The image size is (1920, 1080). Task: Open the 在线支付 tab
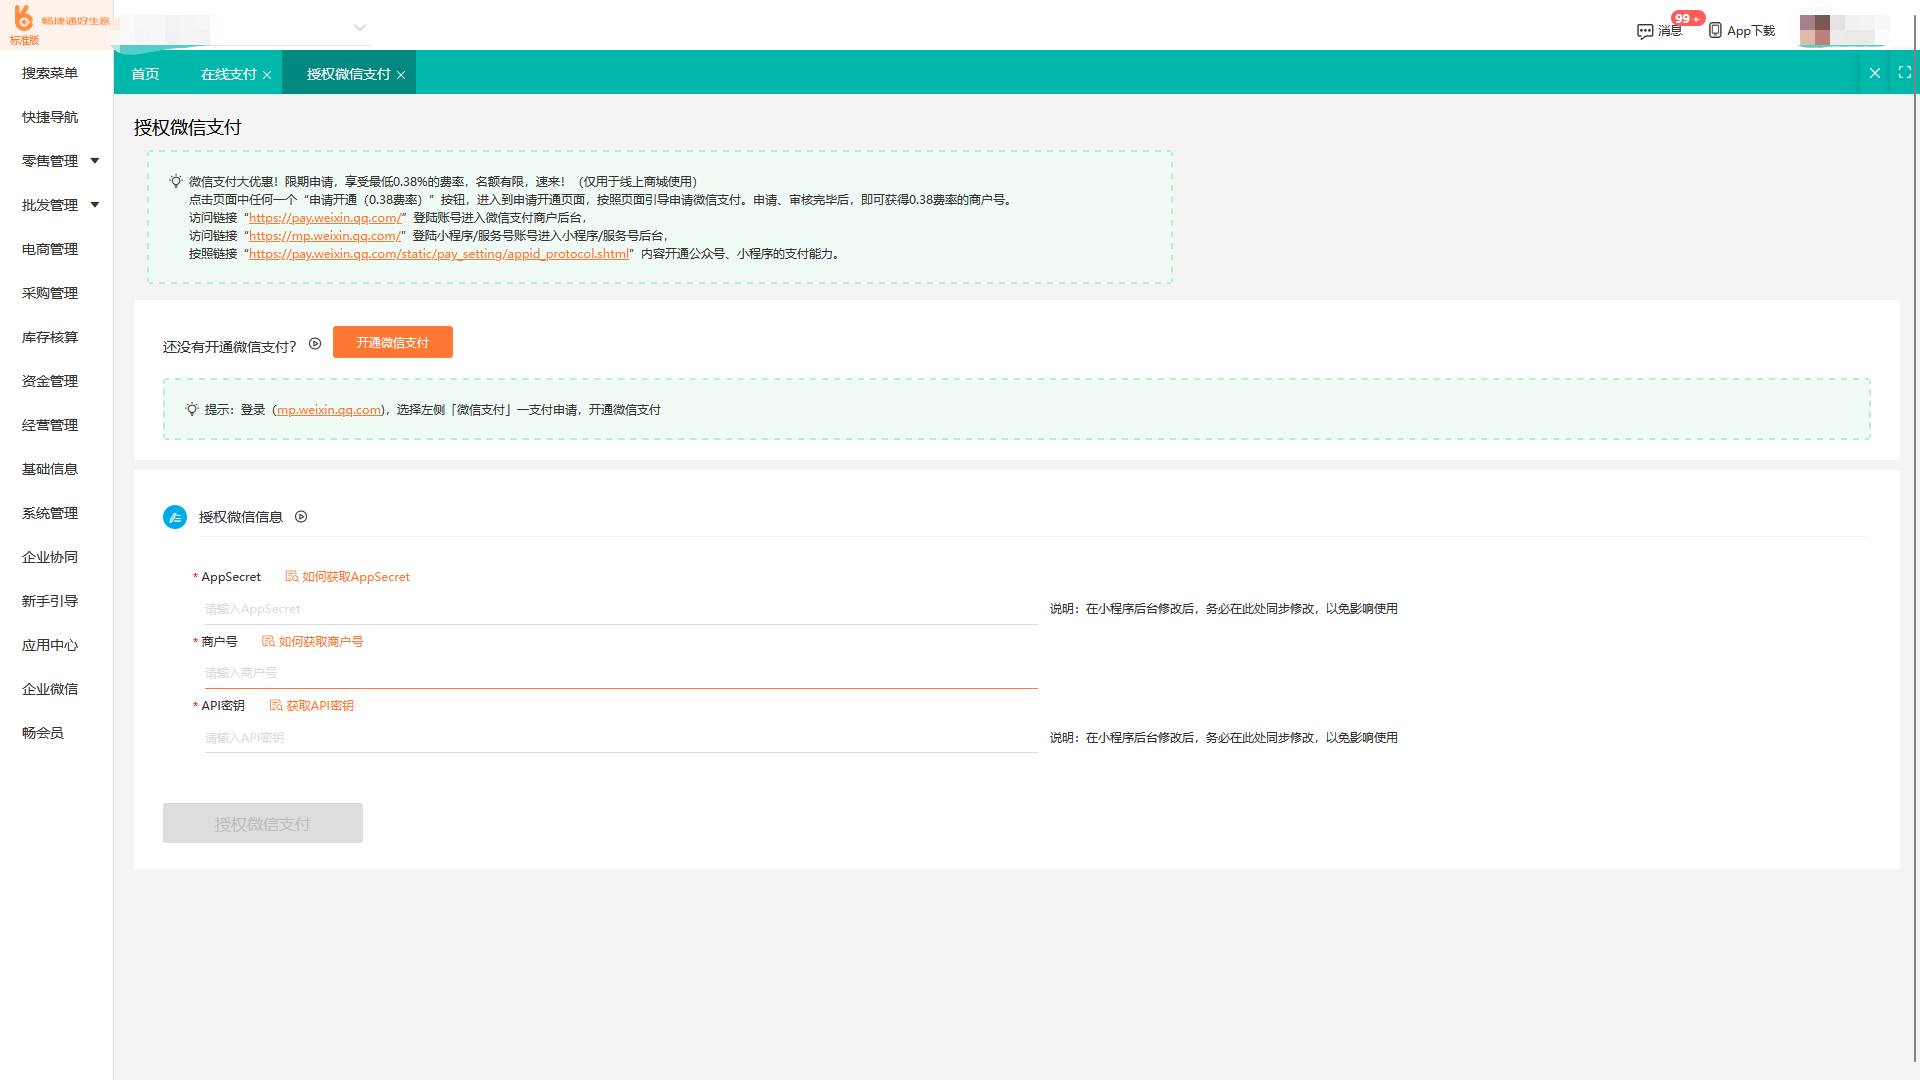[x=228, y=73]
